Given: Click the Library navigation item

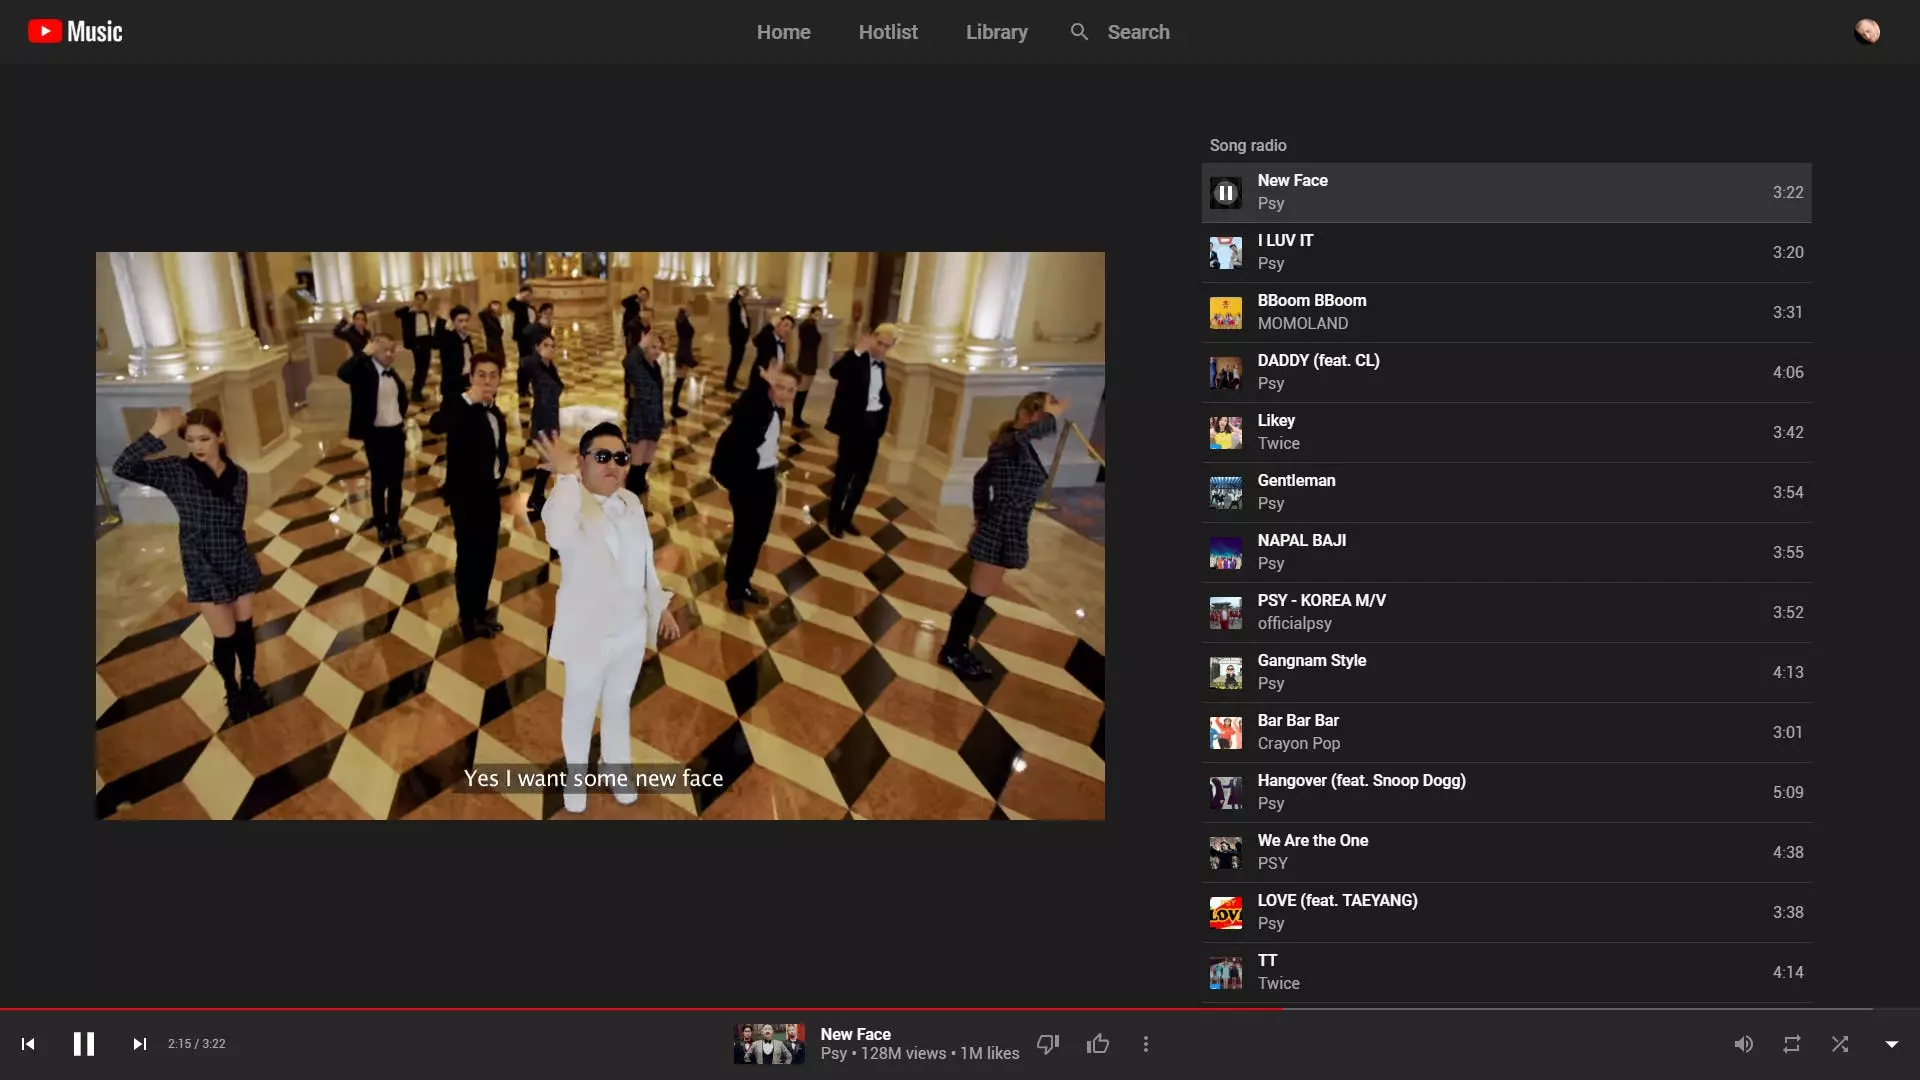Looking at the screenshot, I should coord(997,32).
